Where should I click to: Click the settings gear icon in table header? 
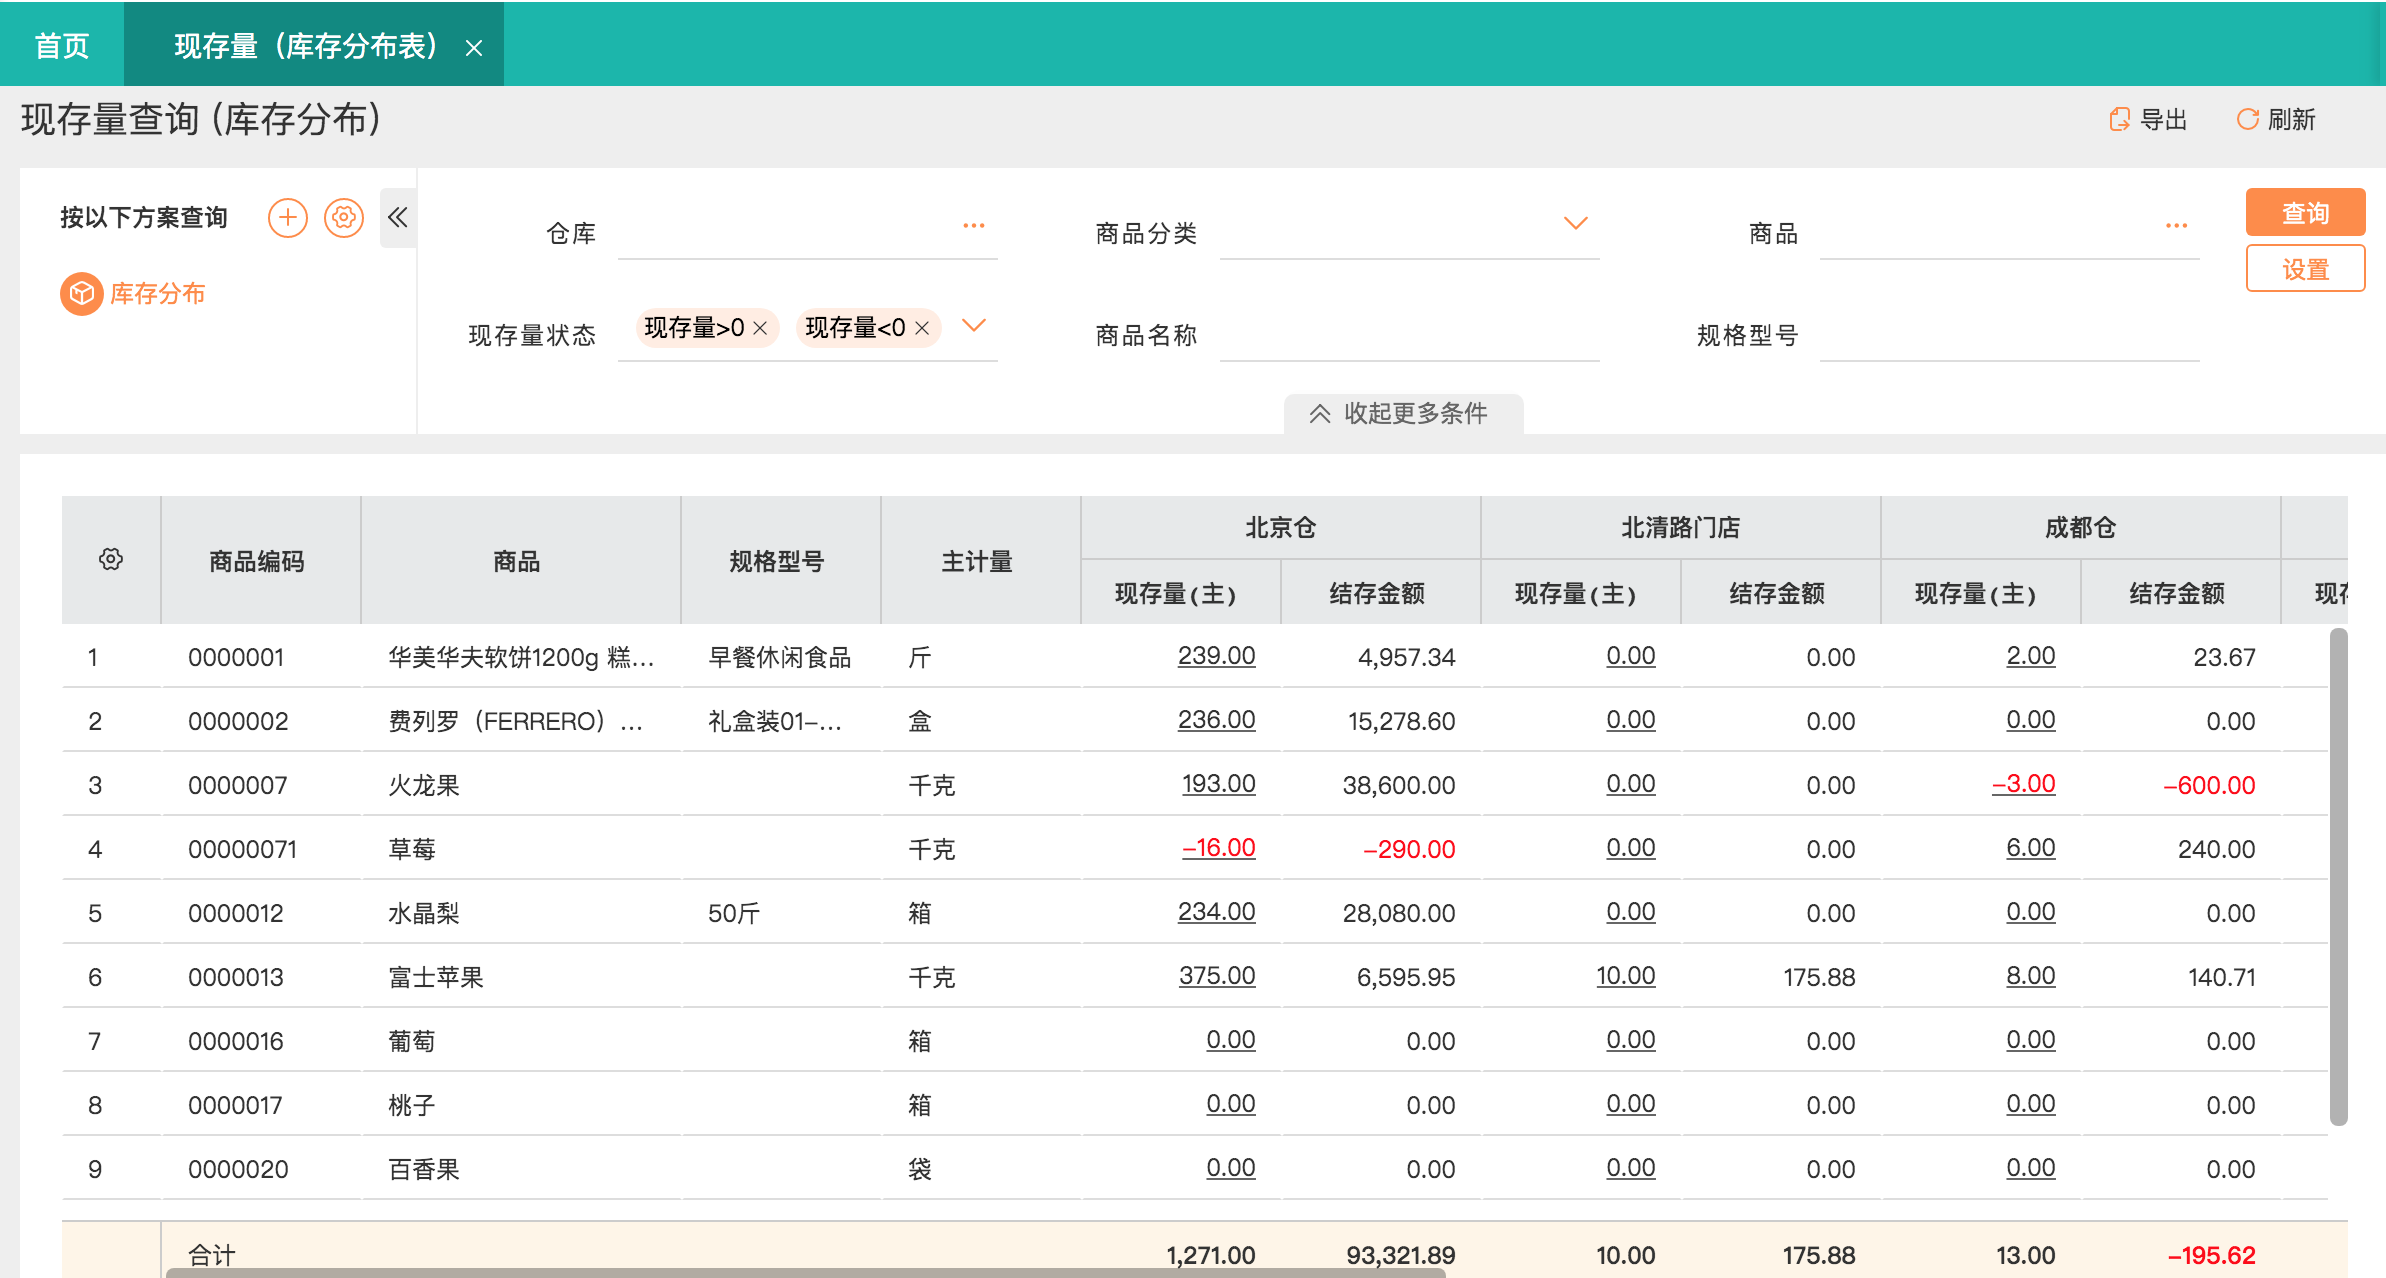tap(112, 559)
